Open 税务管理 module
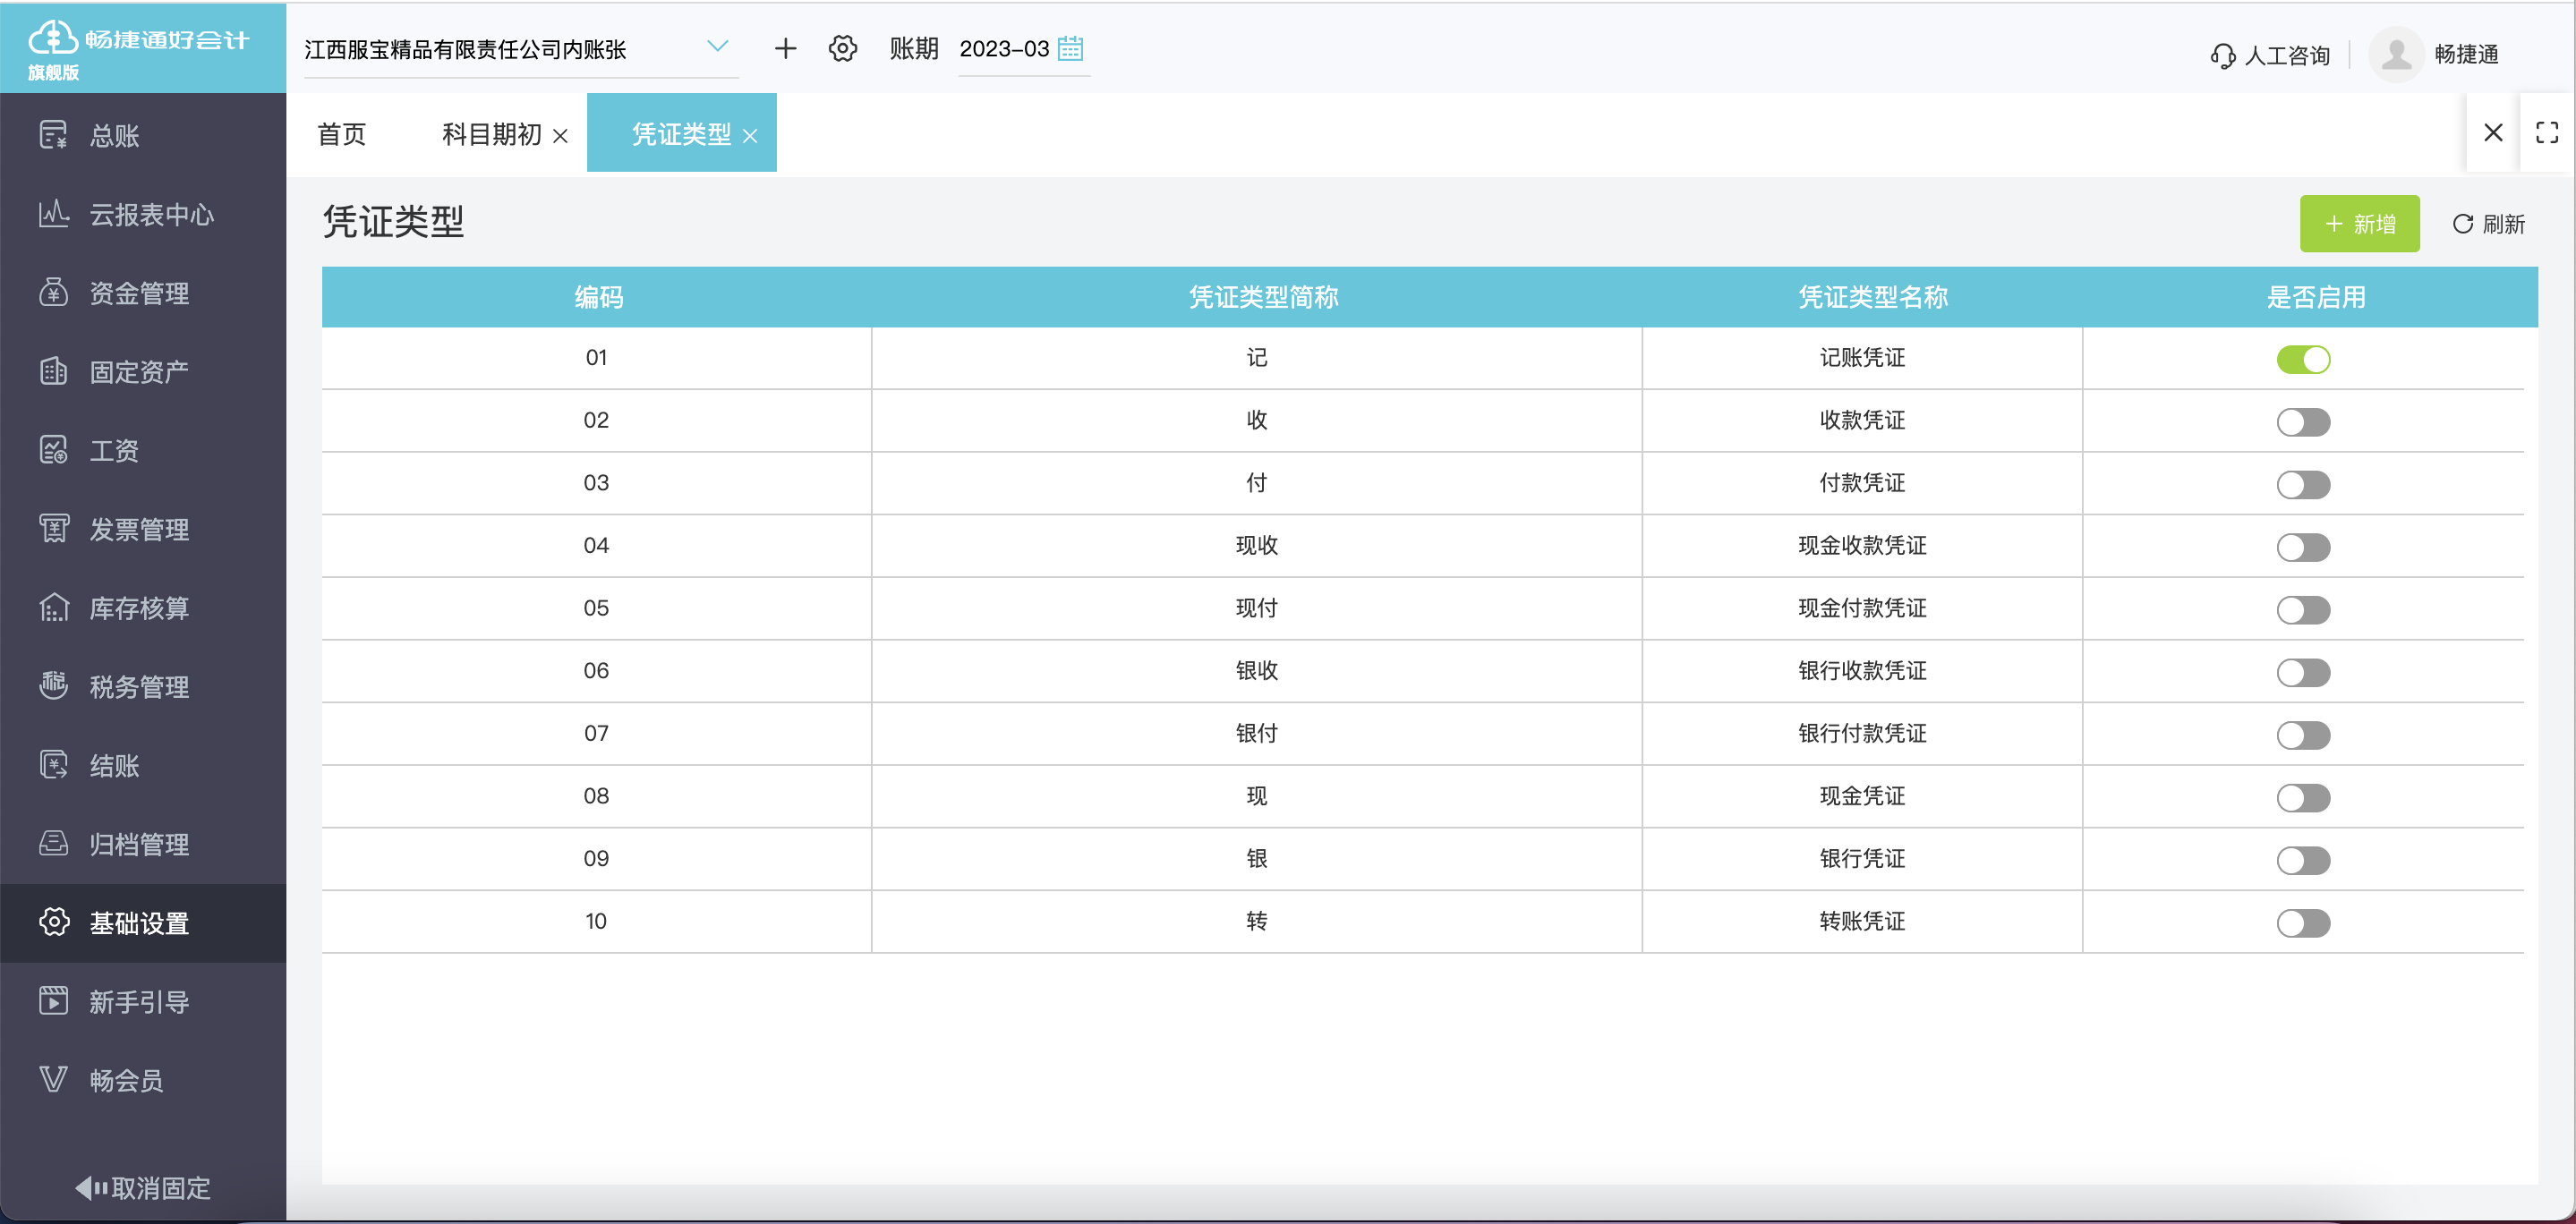Image resolution: width=2576 pixels, height=1224 pixels. (141, 687)
